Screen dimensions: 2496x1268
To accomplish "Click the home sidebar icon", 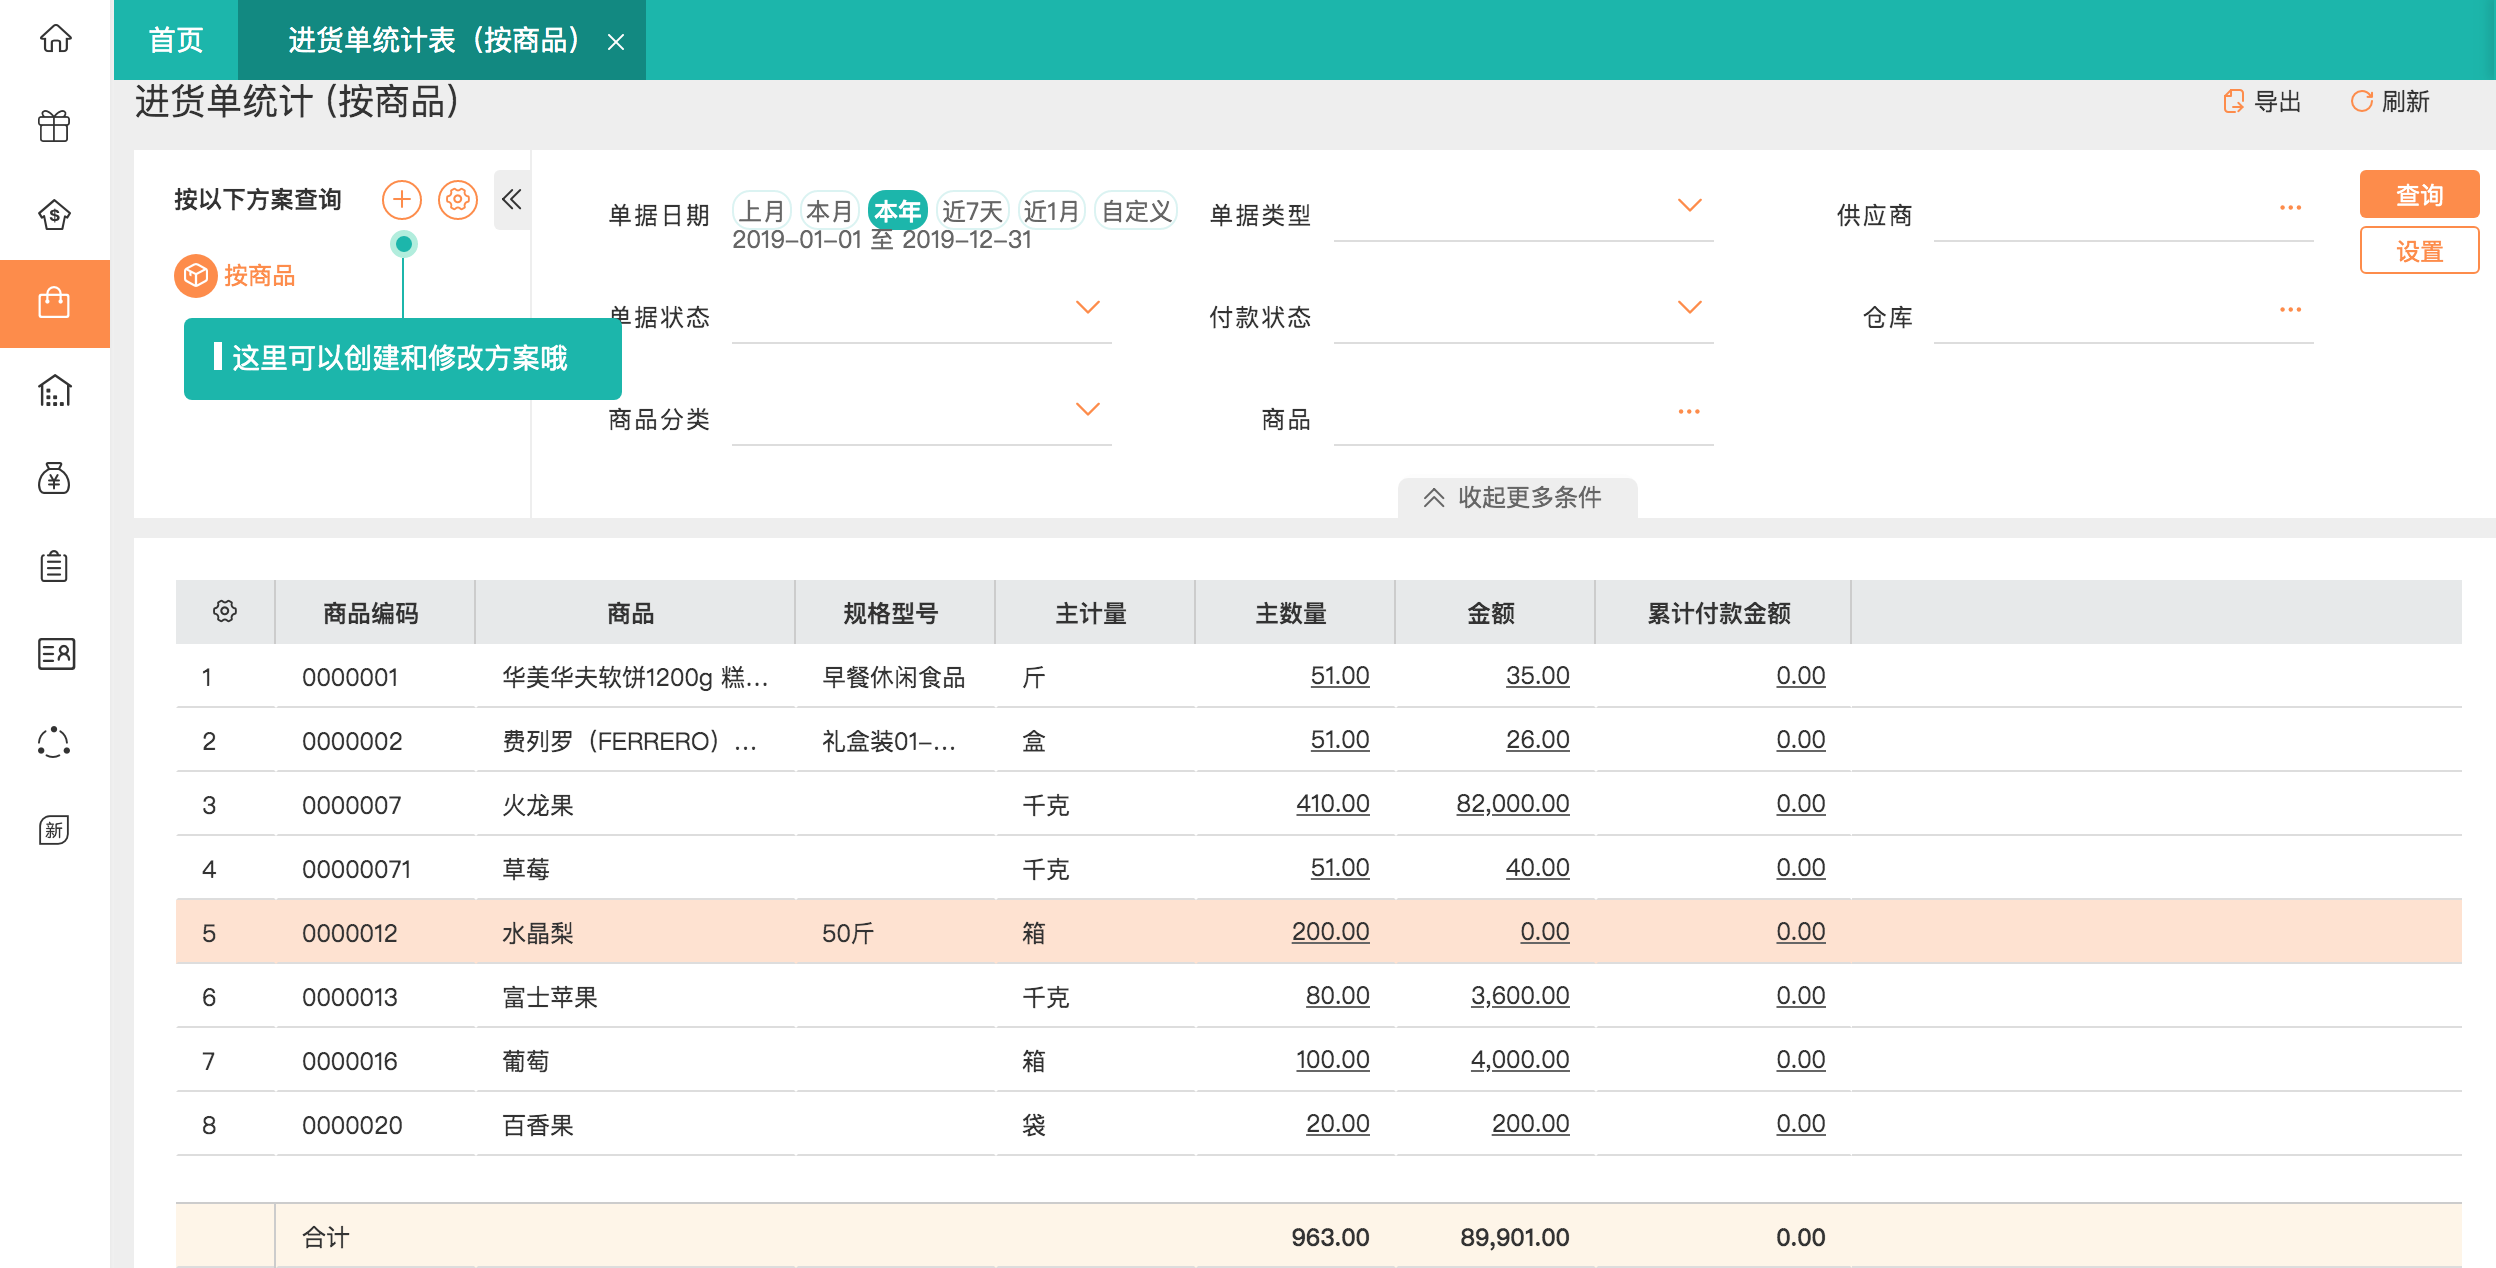I will [53, 40].
